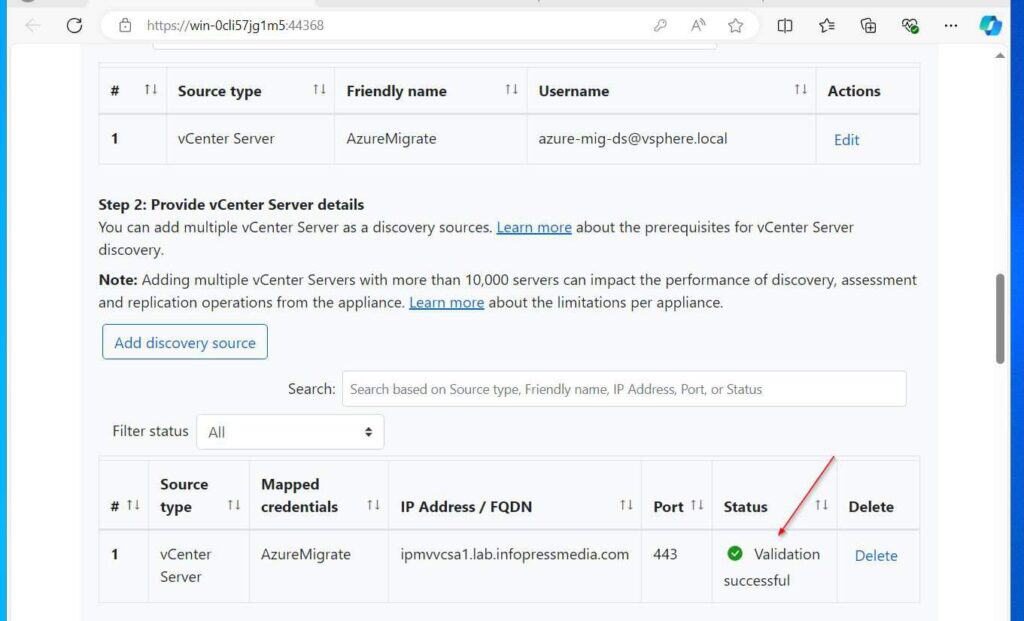Sort discovery sources by Status
Screen dimensions: 1024x621
click(822, 505)
